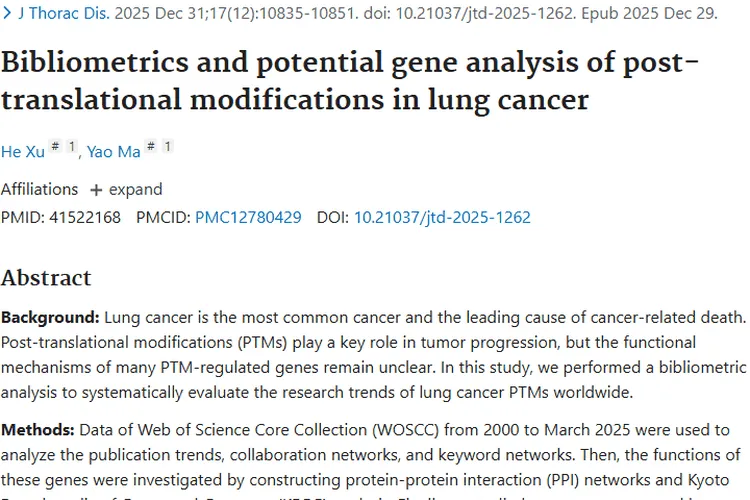Click the plus icon beside expand
Screen dimensions: 750x500
click(96, 190)
